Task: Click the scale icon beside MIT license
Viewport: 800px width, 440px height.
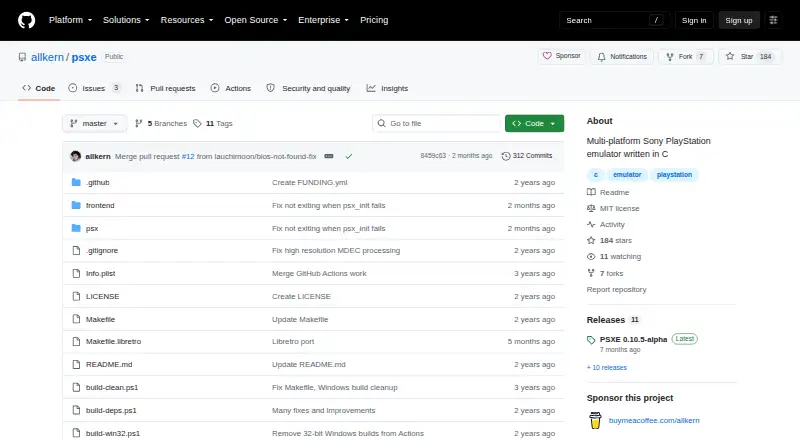Action: click(591, 208)
